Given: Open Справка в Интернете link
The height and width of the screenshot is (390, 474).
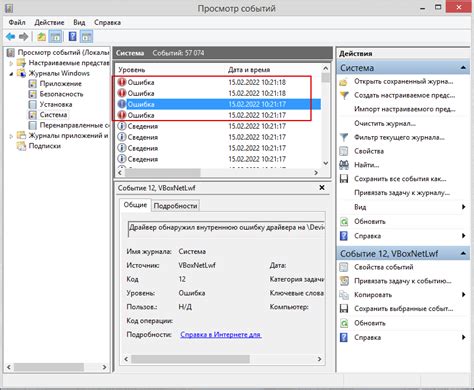Looking at the screenshot, I should pyautogui.click(x=221, y=335).
